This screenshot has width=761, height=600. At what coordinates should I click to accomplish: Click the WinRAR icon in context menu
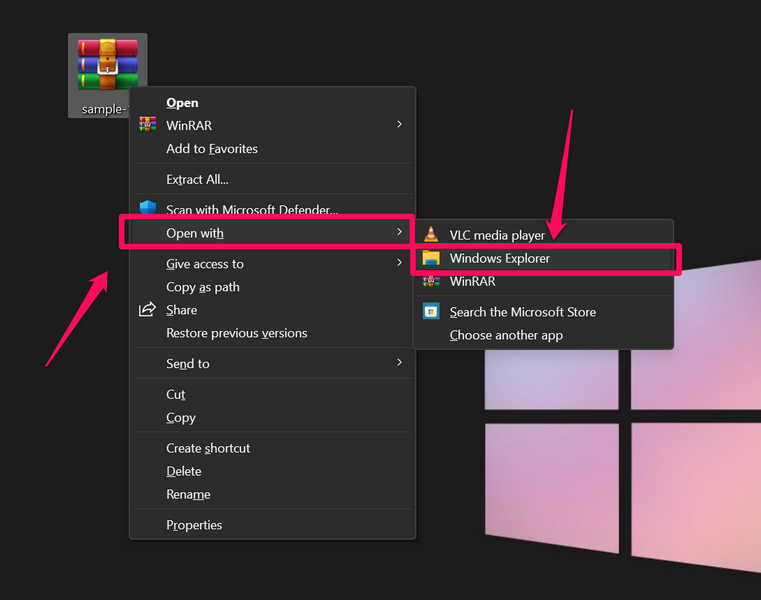(148, 125)
